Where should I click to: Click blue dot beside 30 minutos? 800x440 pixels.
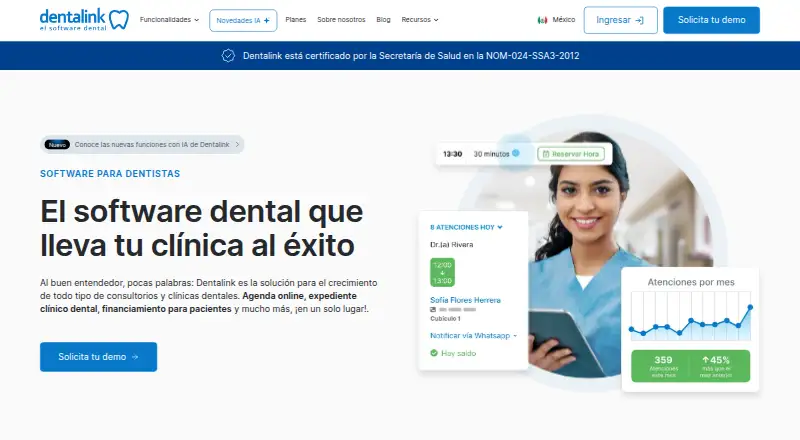pyautogui.click(x=516, y=153)
